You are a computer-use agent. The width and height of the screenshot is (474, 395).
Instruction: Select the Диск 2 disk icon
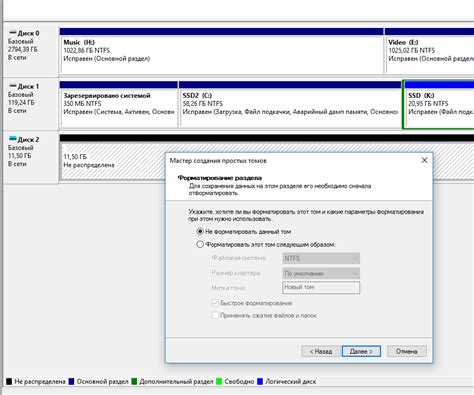click(13, 139)
